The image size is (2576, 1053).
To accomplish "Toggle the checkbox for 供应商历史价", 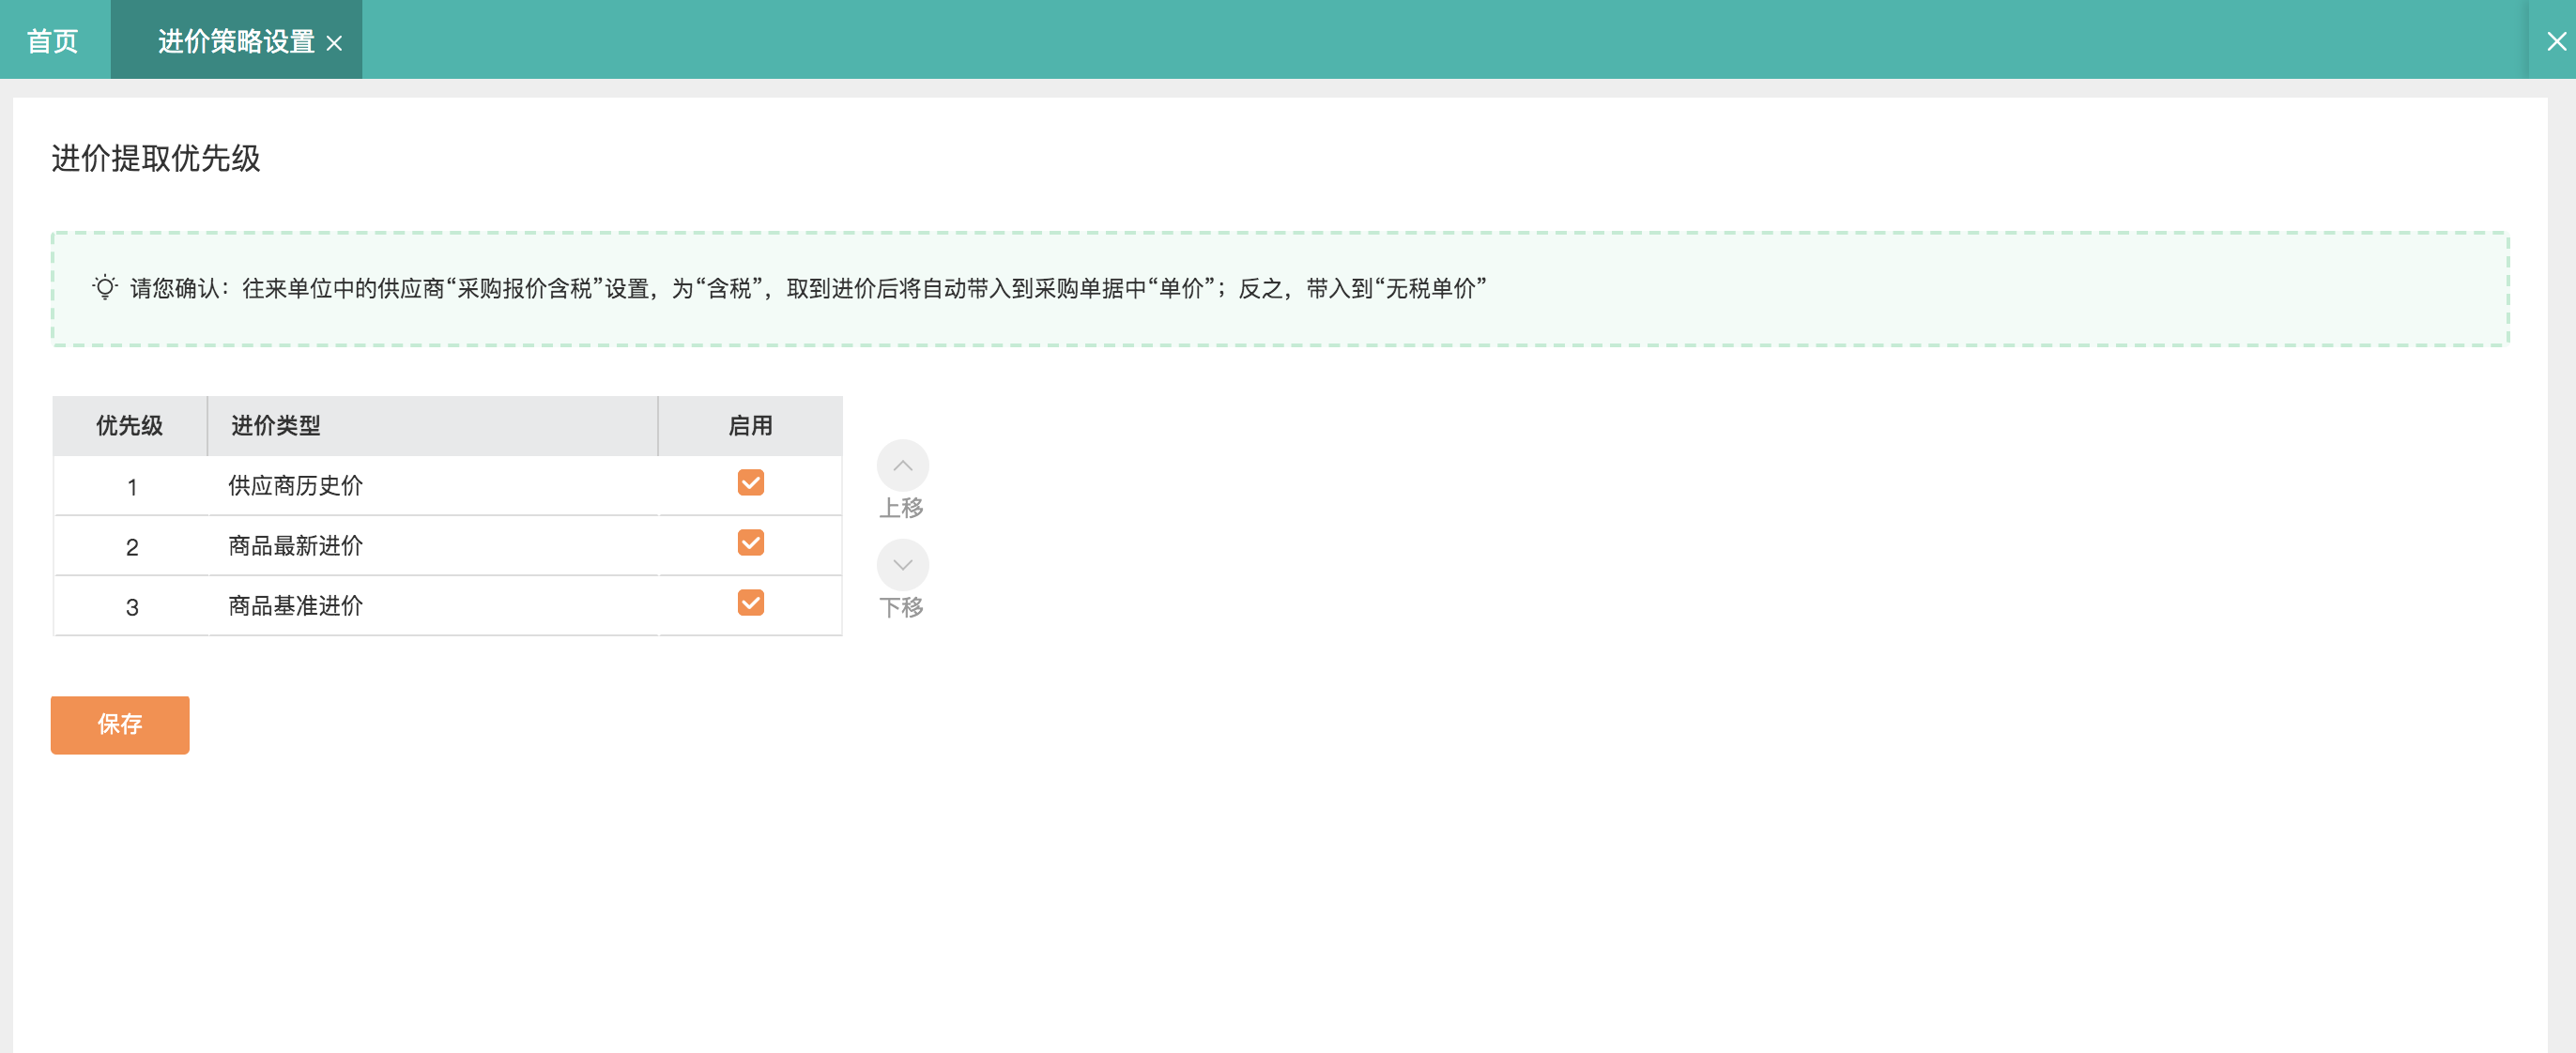I will [751, 481].
